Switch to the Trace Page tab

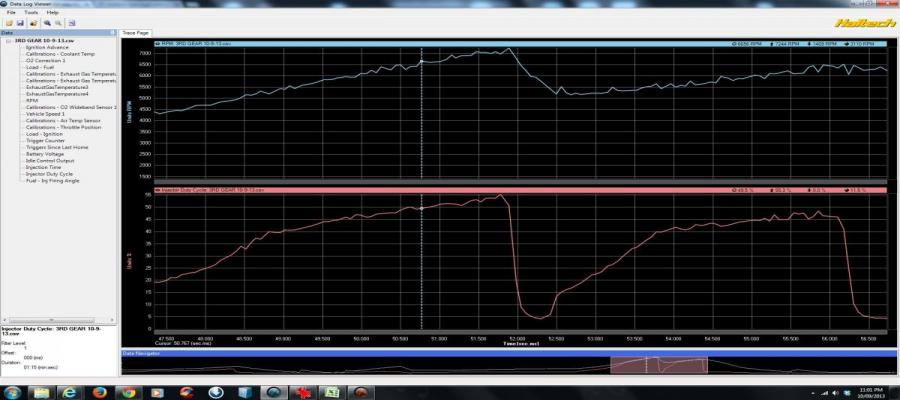click(135, 33)
